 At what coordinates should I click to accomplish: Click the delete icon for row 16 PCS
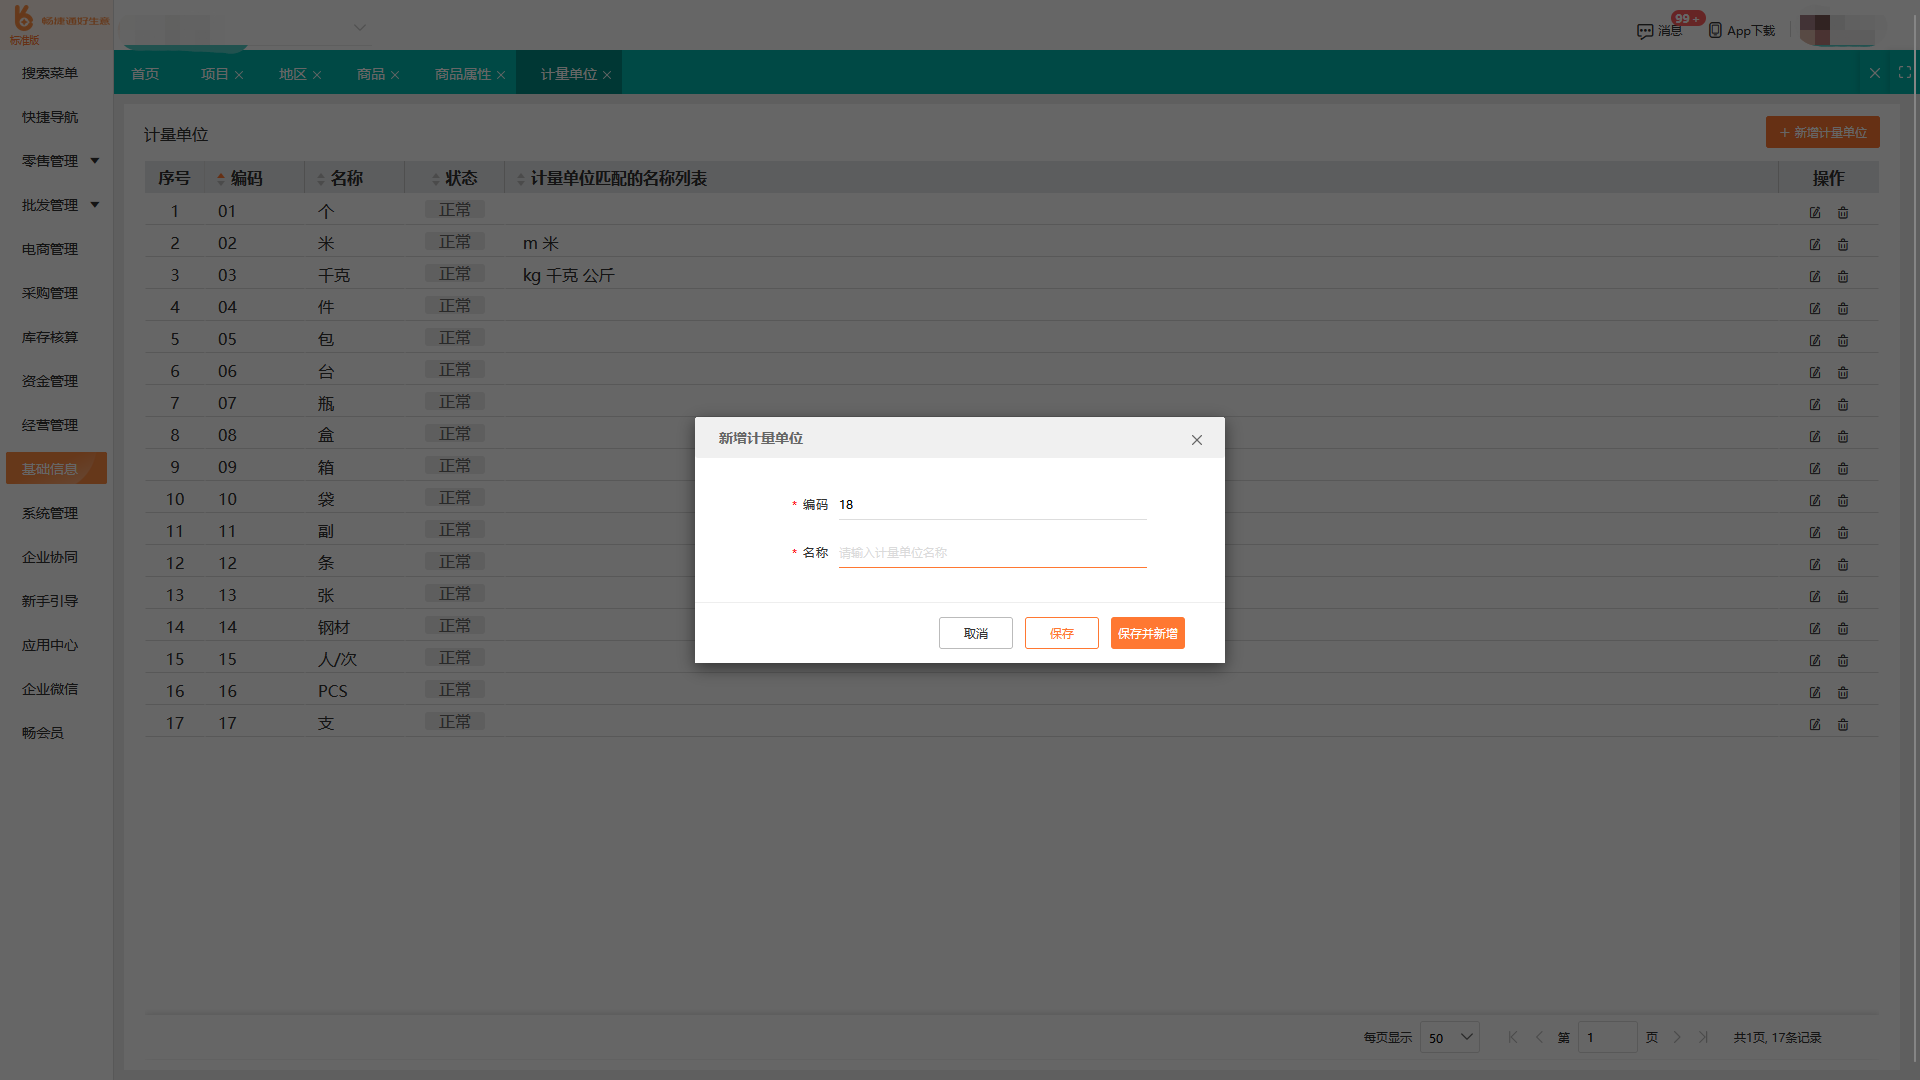pyautogui.click(x=1844, y=691)
